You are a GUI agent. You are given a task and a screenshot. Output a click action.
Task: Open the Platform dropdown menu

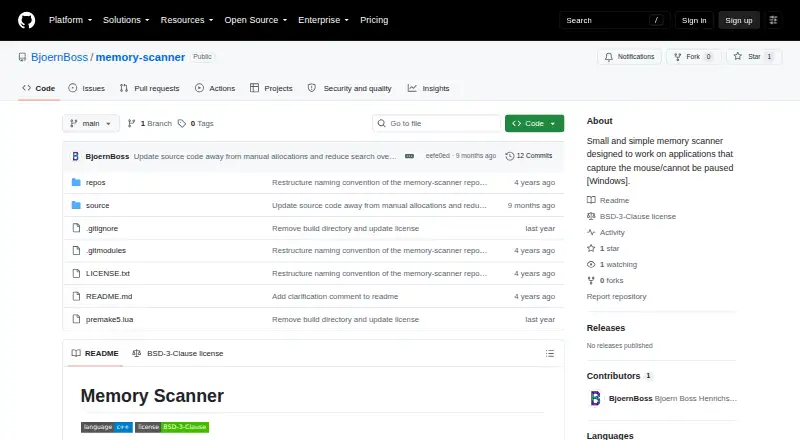coord(70,20)
